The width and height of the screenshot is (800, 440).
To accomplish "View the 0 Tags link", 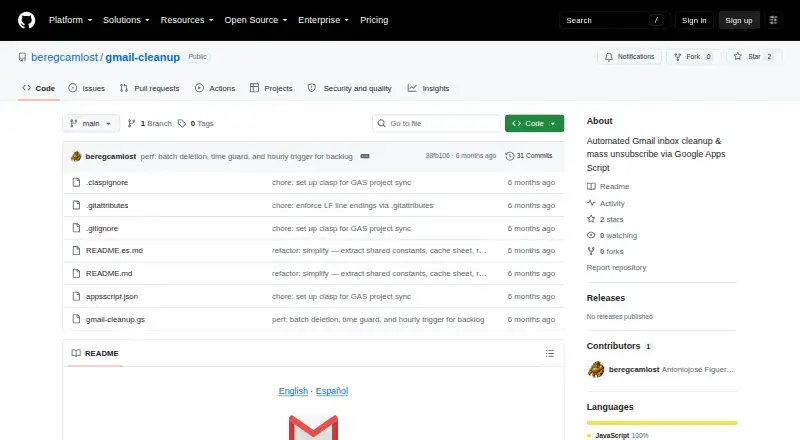I will (196, 124).
